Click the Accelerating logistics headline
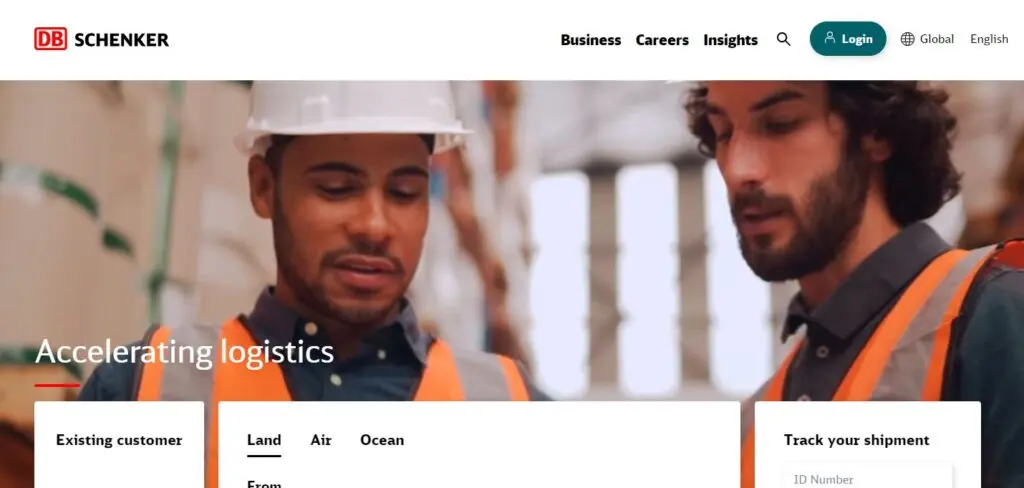 [184, 351]
